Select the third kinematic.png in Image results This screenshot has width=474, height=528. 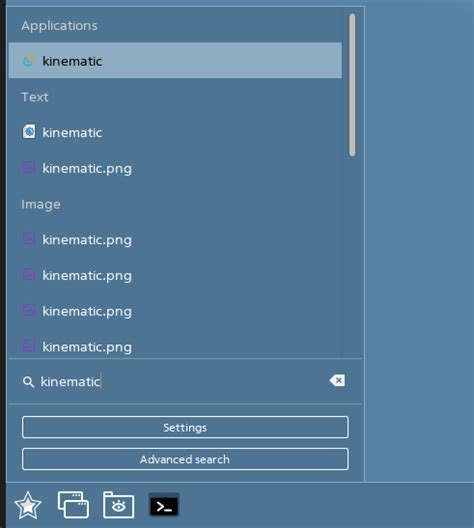pyautogui.click(x=175, y=311)
